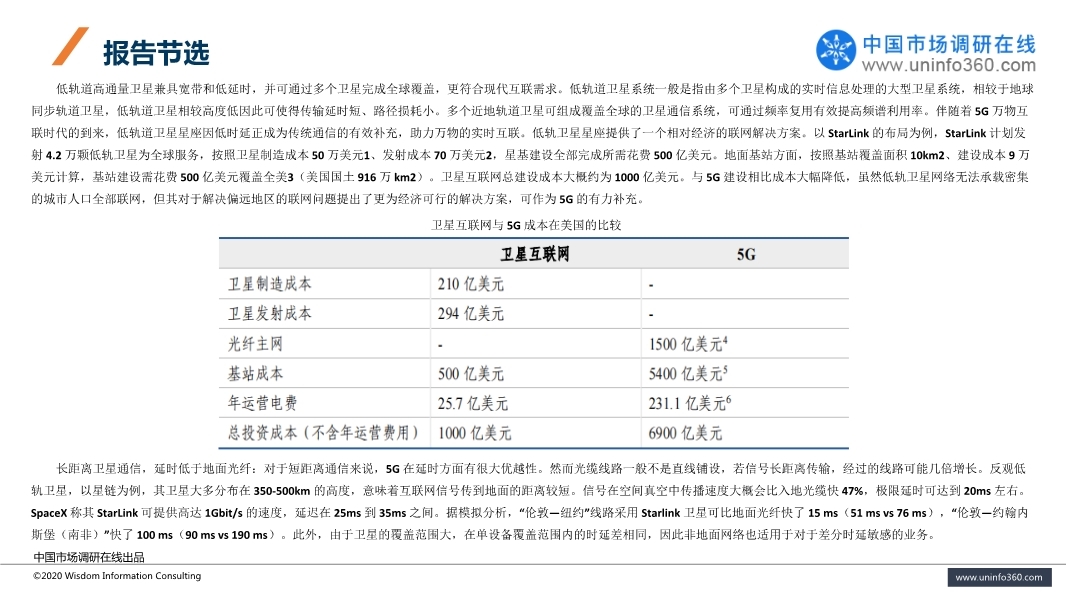The height and width of the screenshot is (600, 1066).
Task: Click the 6900 亿美元 total investment cell
Action: (x=685, y=433)
